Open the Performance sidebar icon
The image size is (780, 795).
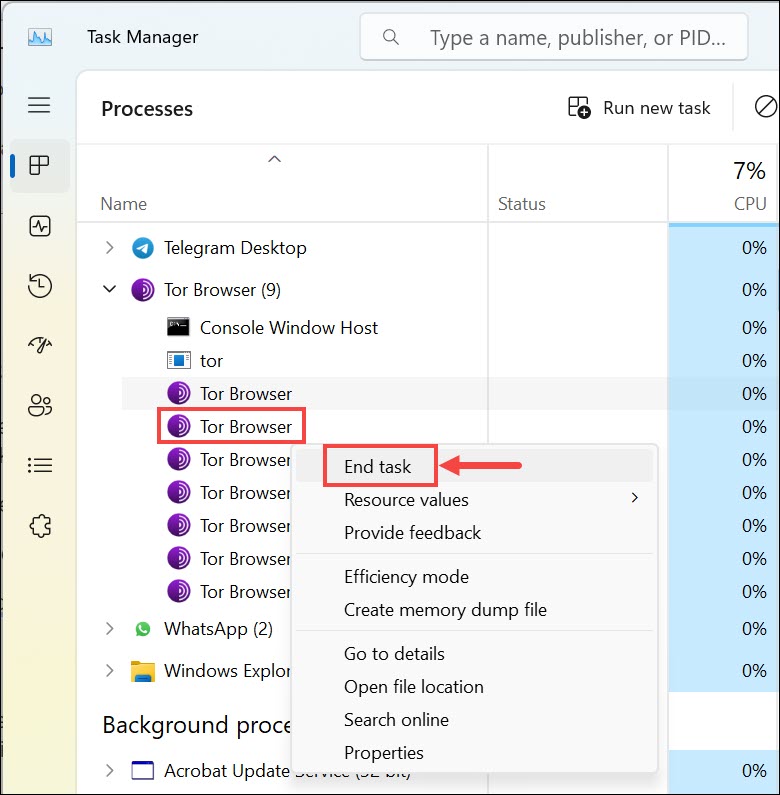coord(40,226)
